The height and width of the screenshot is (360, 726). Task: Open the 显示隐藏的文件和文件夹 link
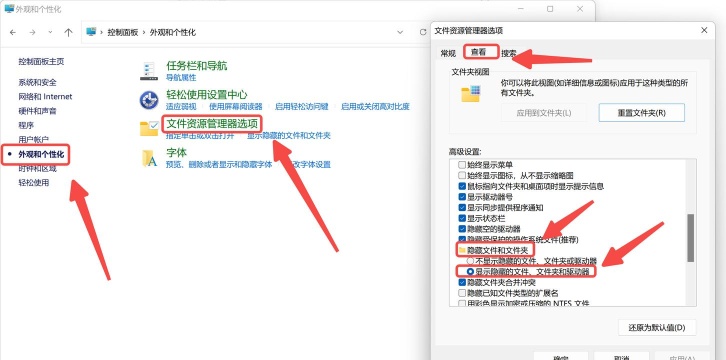point(288,136)
